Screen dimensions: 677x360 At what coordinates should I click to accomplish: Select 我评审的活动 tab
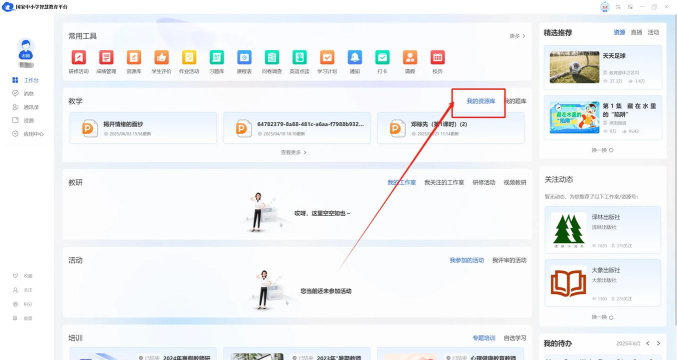pyautogui.click(x=509, y=260)
